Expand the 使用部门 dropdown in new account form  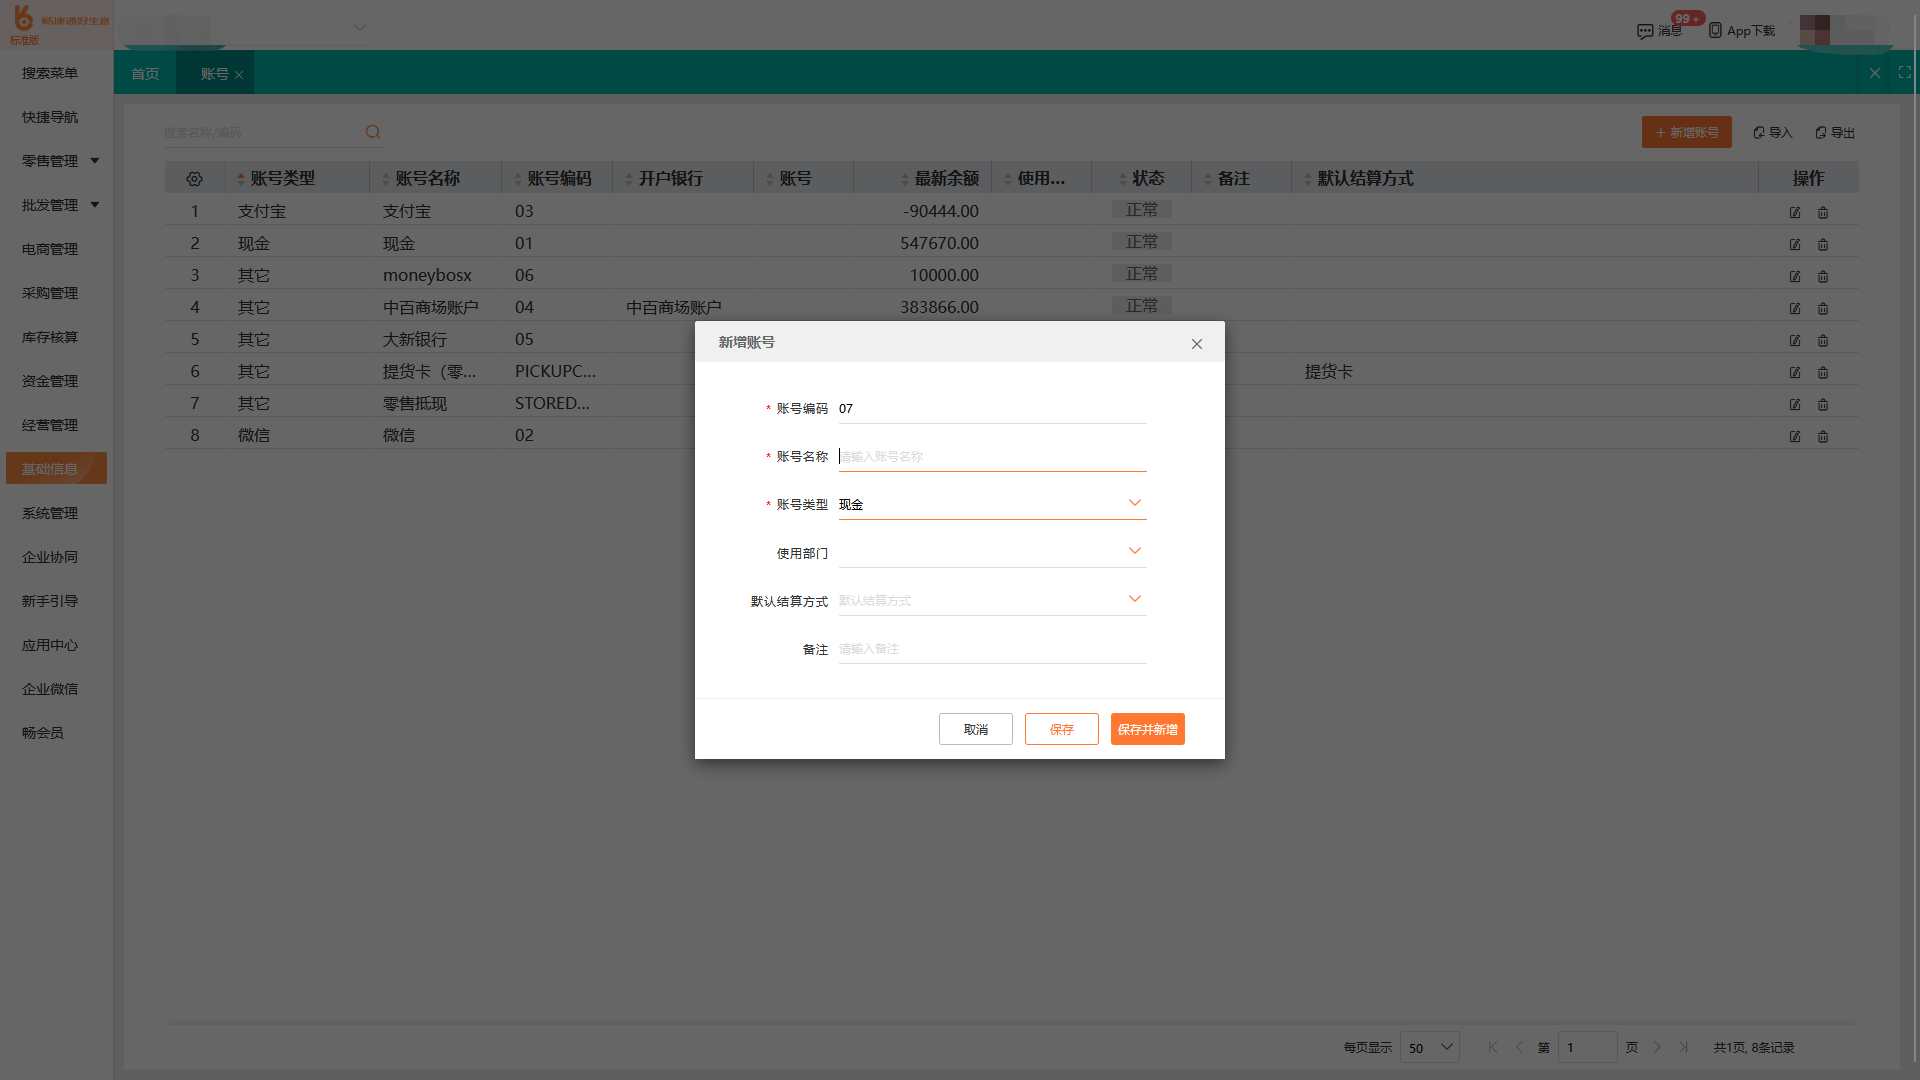1135,551
